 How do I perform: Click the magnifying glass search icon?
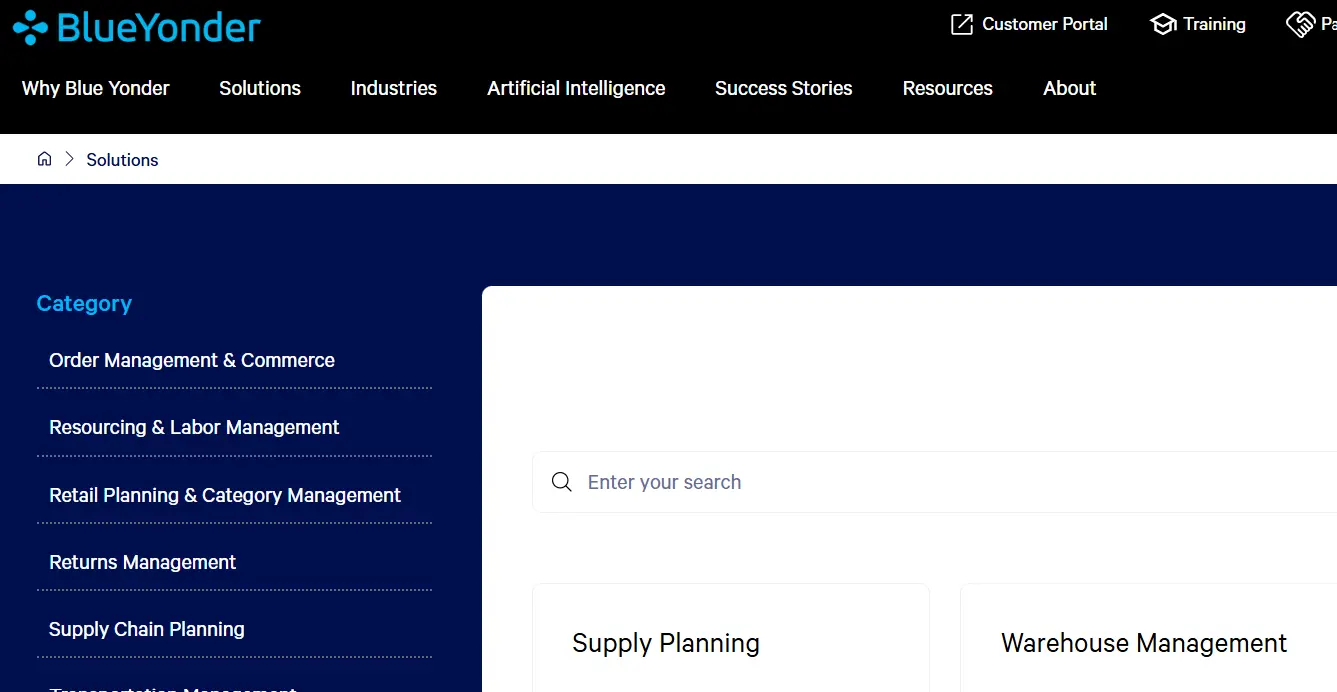click(x=561, y=481)
